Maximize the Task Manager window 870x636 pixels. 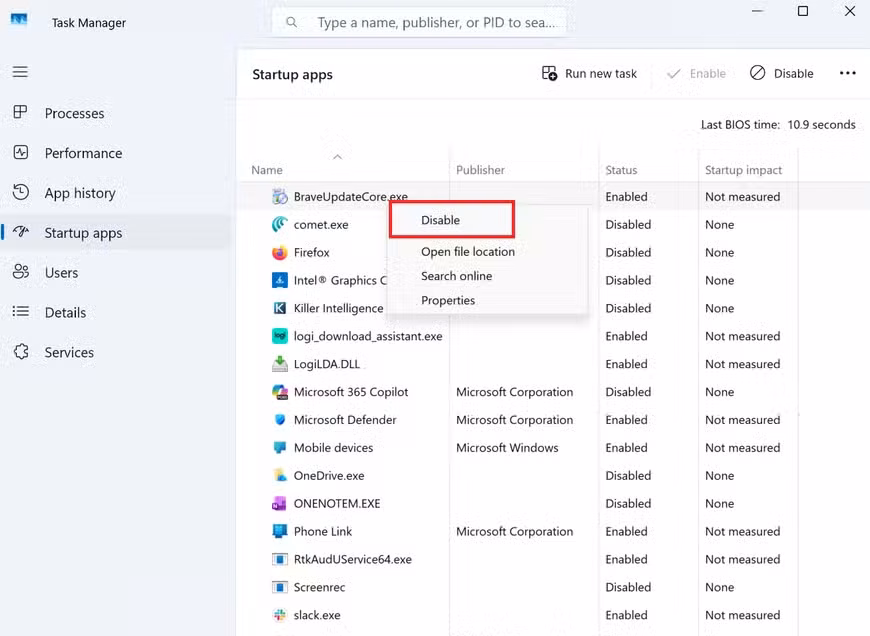click(x=802, y=11)
